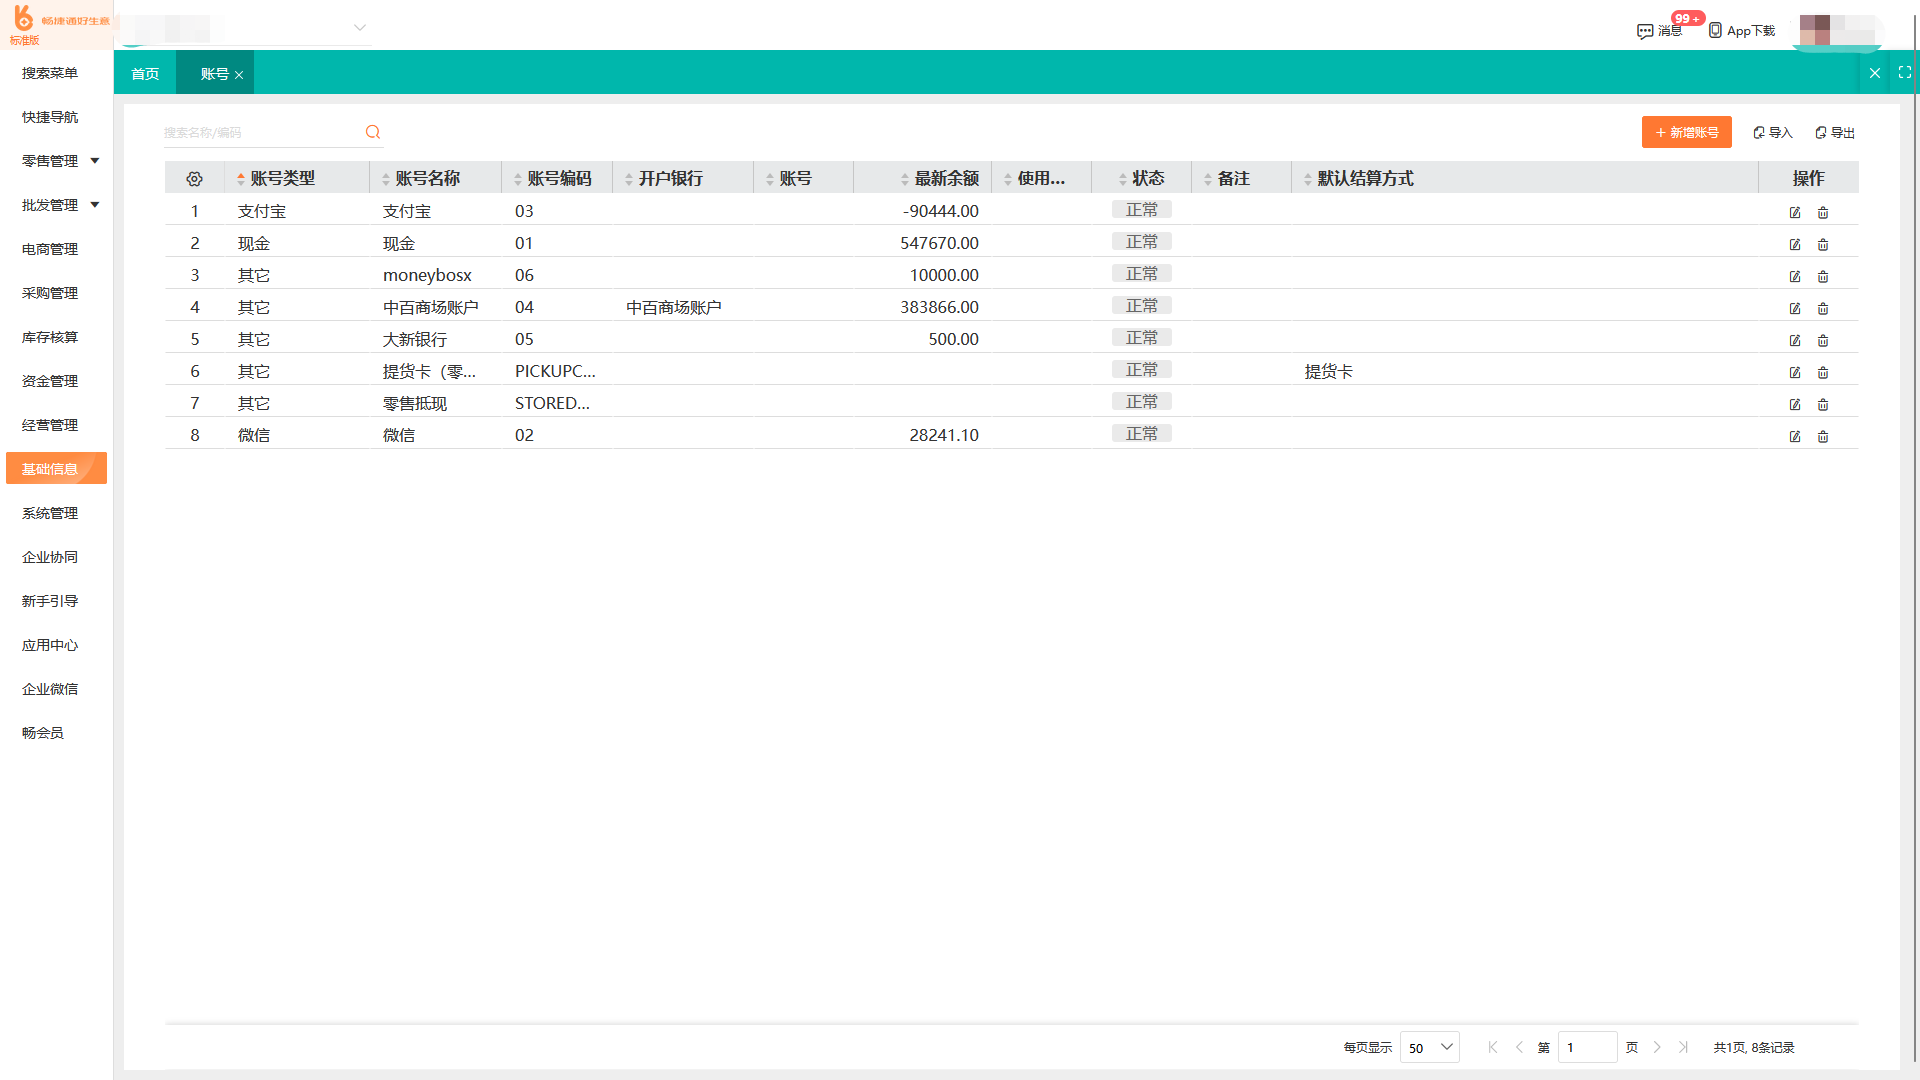Image resolution: width=1920 pixels, height=1080 pixels.
Task: Click the export 导出 icon
Action: pyautogui.click(x=1834, y=132)
